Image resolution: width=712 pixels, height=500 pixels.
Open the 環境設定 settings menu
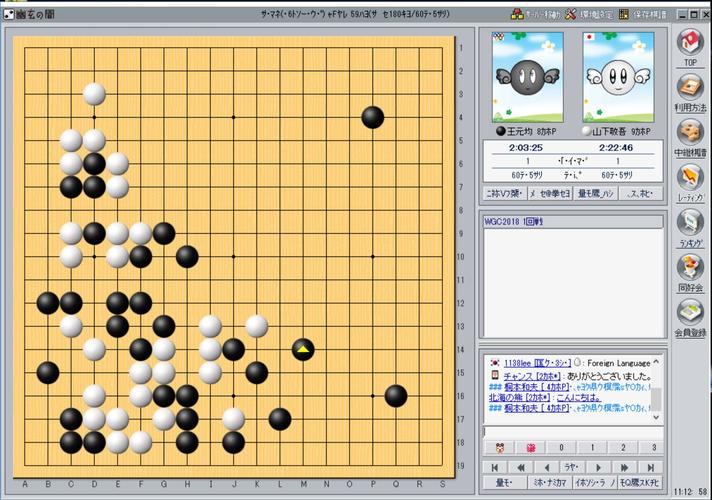pos(587,15)
